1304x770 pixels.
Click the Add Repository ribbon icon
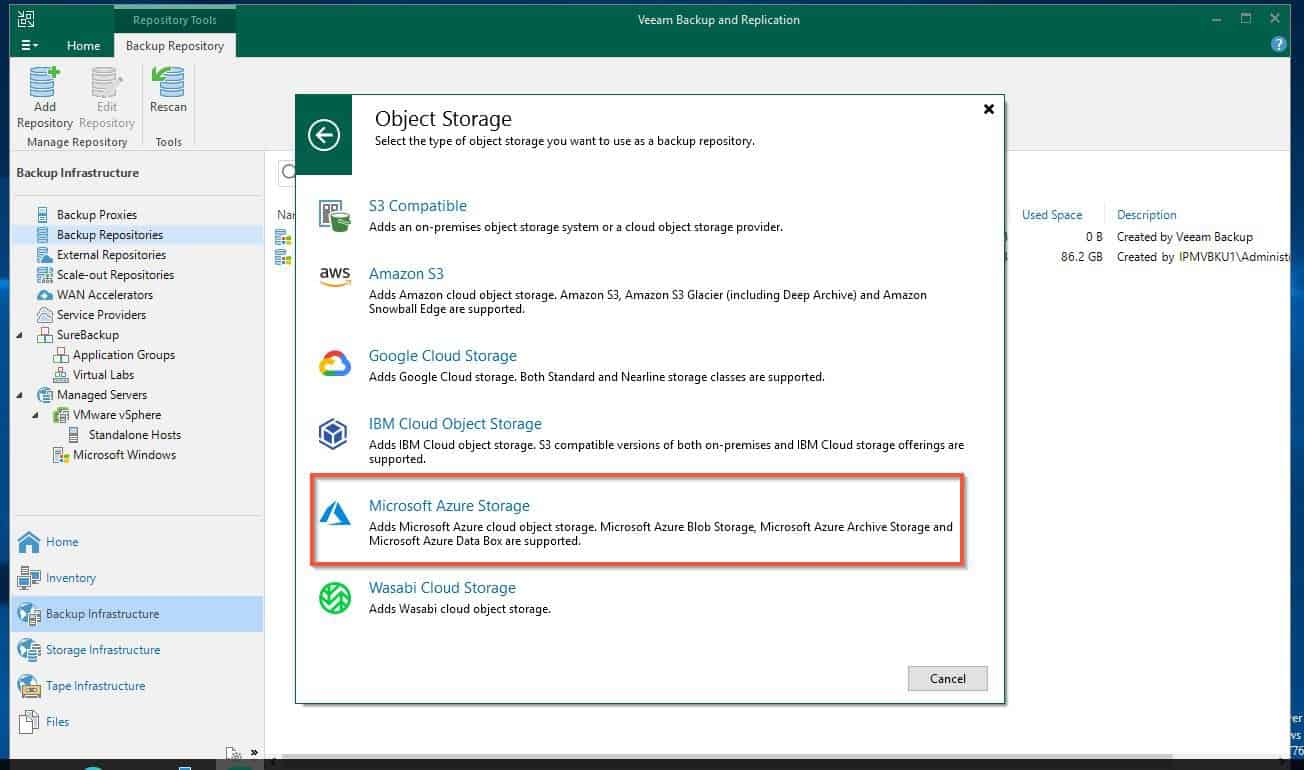44,83
